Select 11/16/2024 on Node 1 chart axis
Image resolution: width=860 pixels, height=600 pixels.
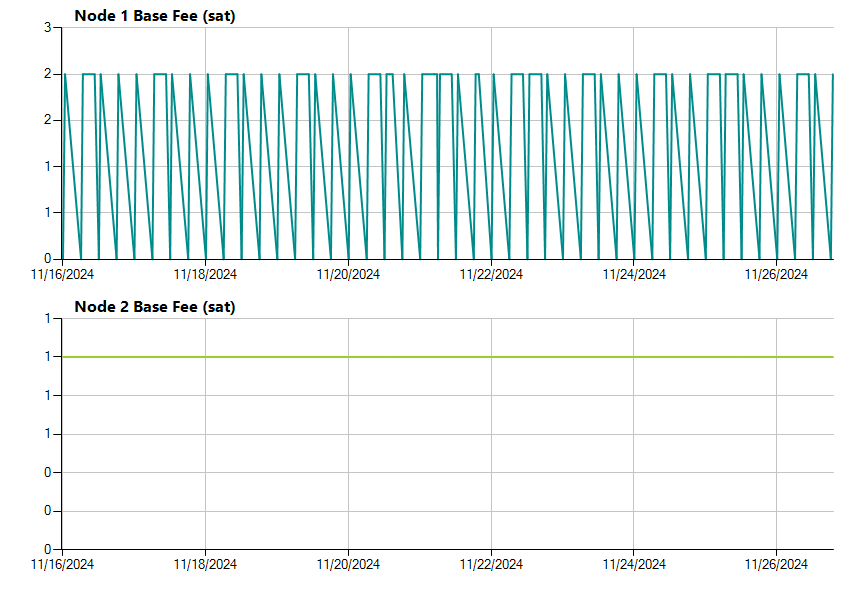click(62, 274)
